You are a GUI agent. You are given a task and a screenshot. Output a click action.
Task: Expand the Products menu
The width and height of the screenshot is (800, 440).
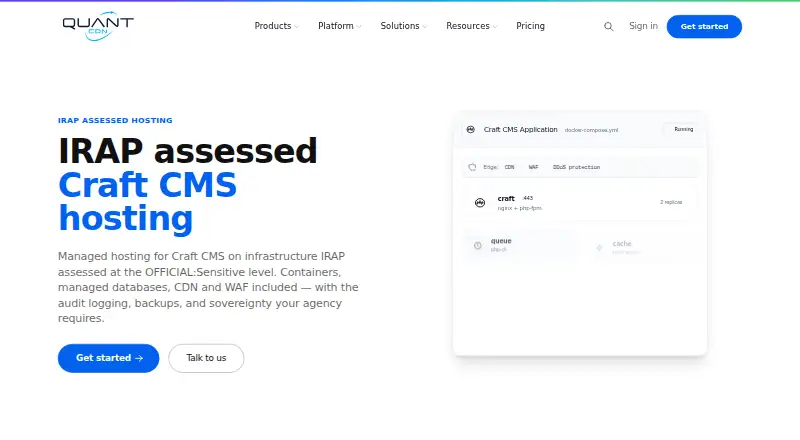coord(277,26)
